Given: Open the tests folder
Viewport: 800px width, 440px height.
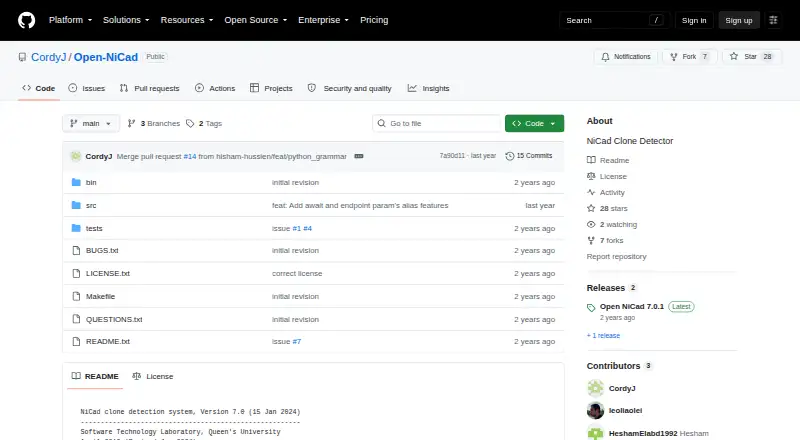Looking at the screenshot, I should (94, 228).
